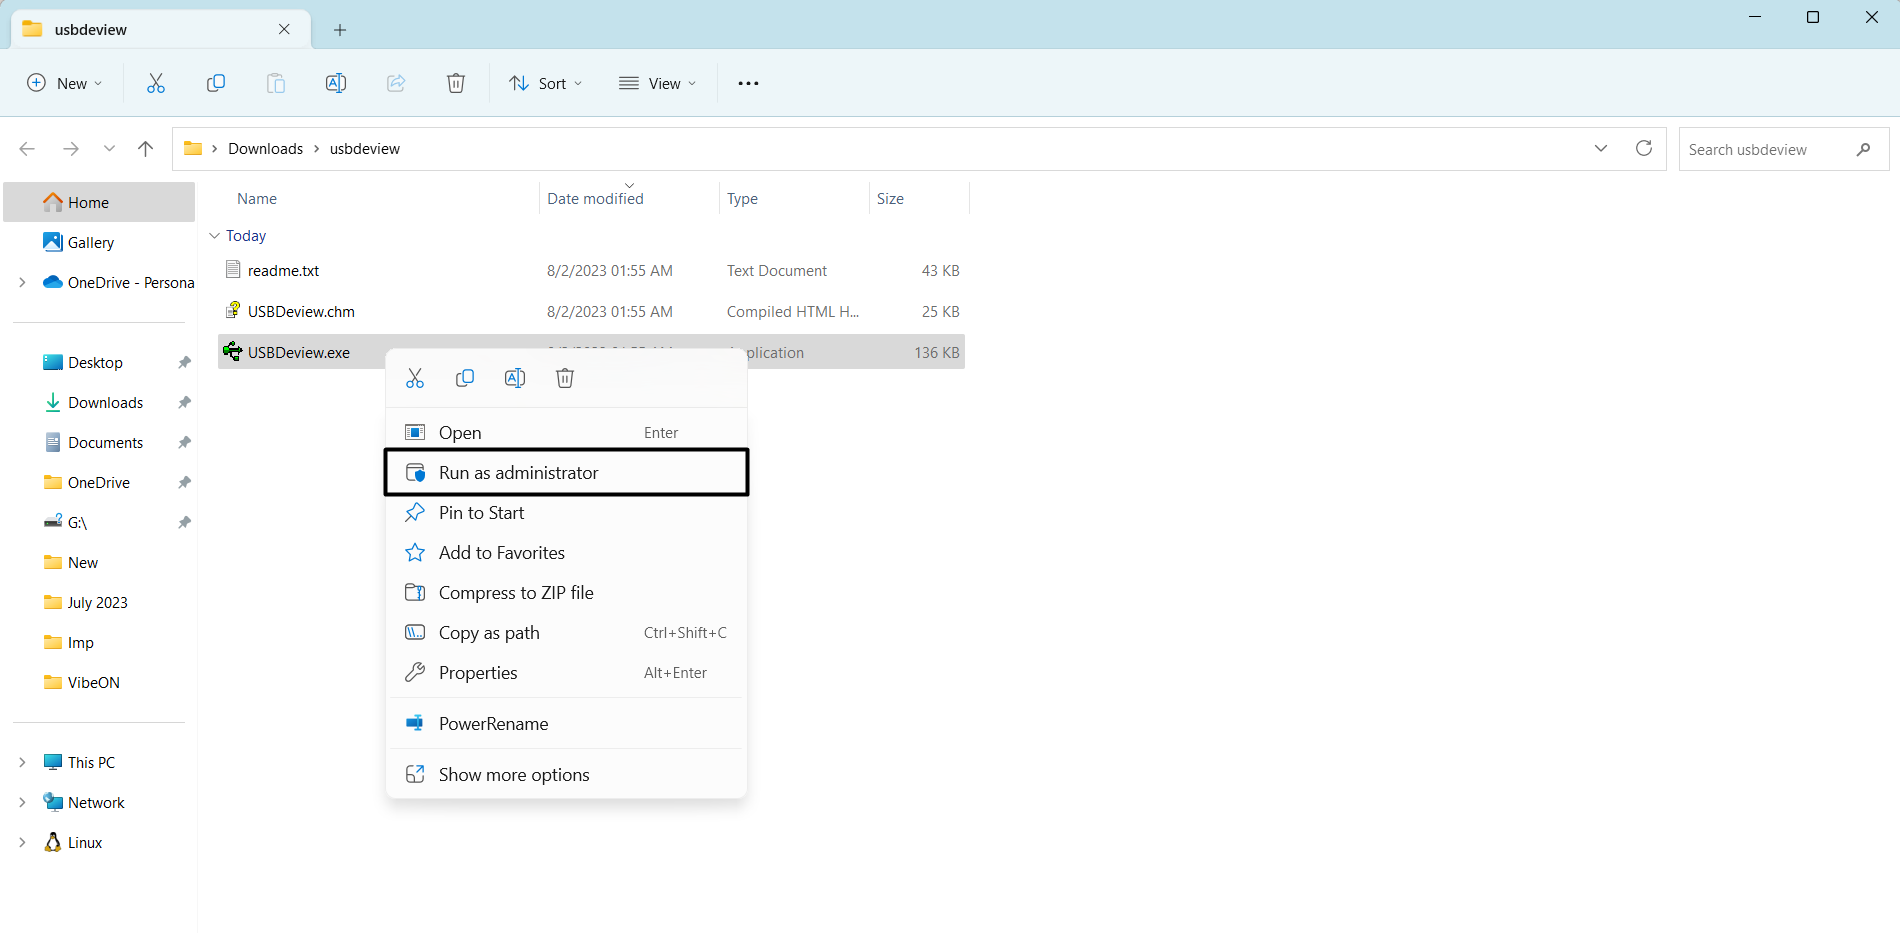Image resolution: width=1900 pixels, height=933 pixels.
Task: Click the Share icon in the toolbar
Action: click(396, 83)
